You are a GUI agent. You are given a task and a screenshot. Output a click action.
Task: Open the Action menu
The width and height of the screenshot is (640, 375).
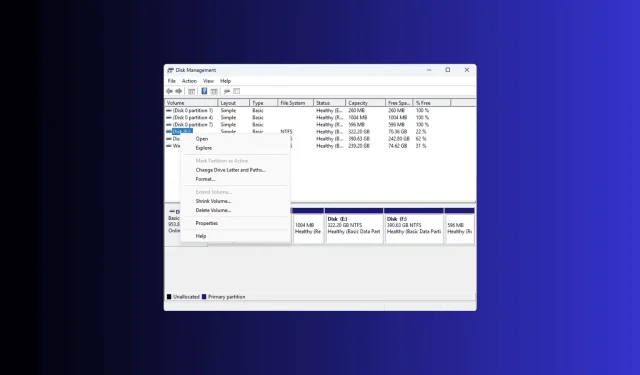coord(189,81)
